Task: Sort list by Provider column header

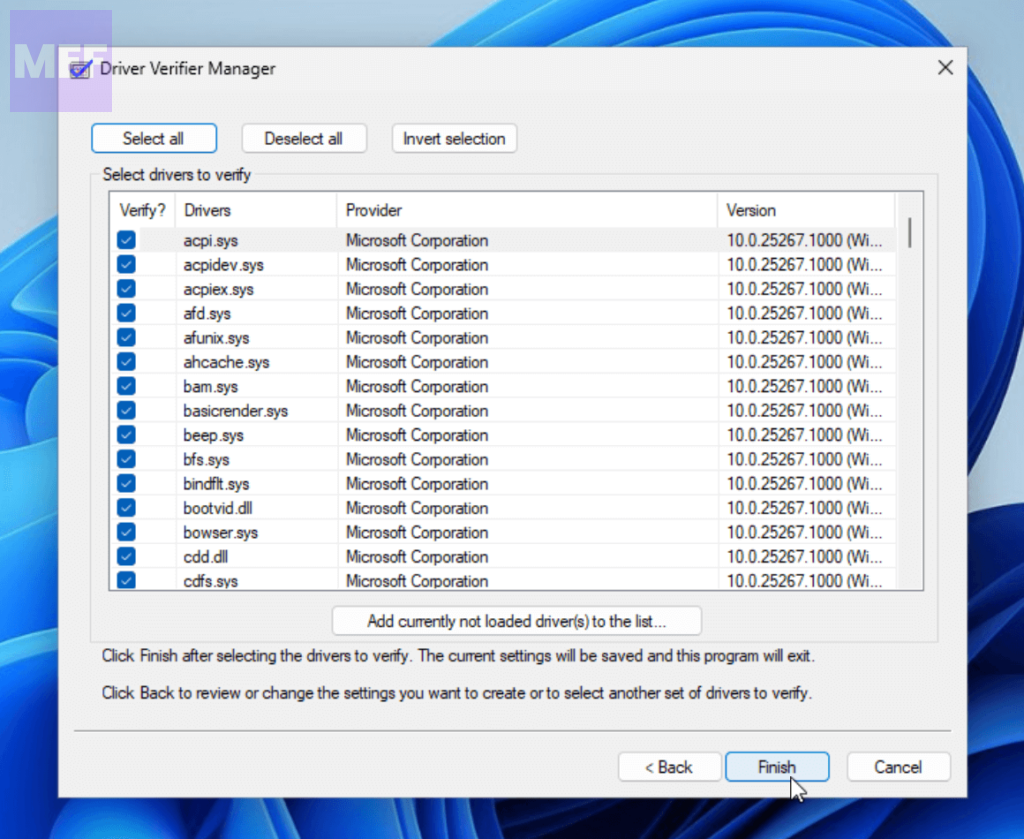Action: click(526, 210)
